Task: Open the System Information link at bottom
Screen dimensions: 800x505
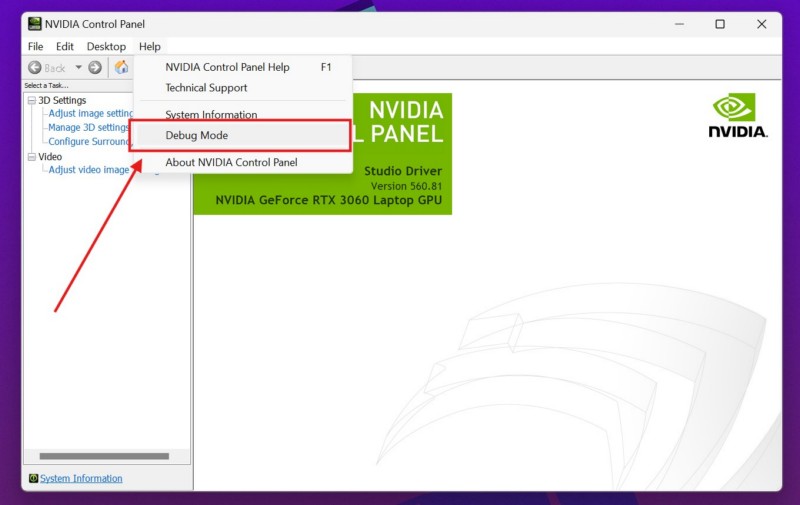Action: coord(81,479)
